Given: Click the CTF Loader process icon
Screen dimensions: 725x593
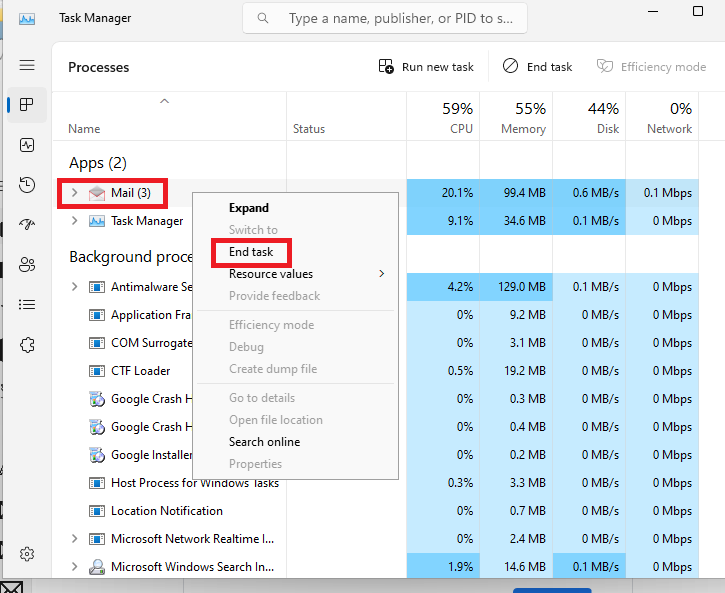Looking at the screenshot, I should click(97, 371).
